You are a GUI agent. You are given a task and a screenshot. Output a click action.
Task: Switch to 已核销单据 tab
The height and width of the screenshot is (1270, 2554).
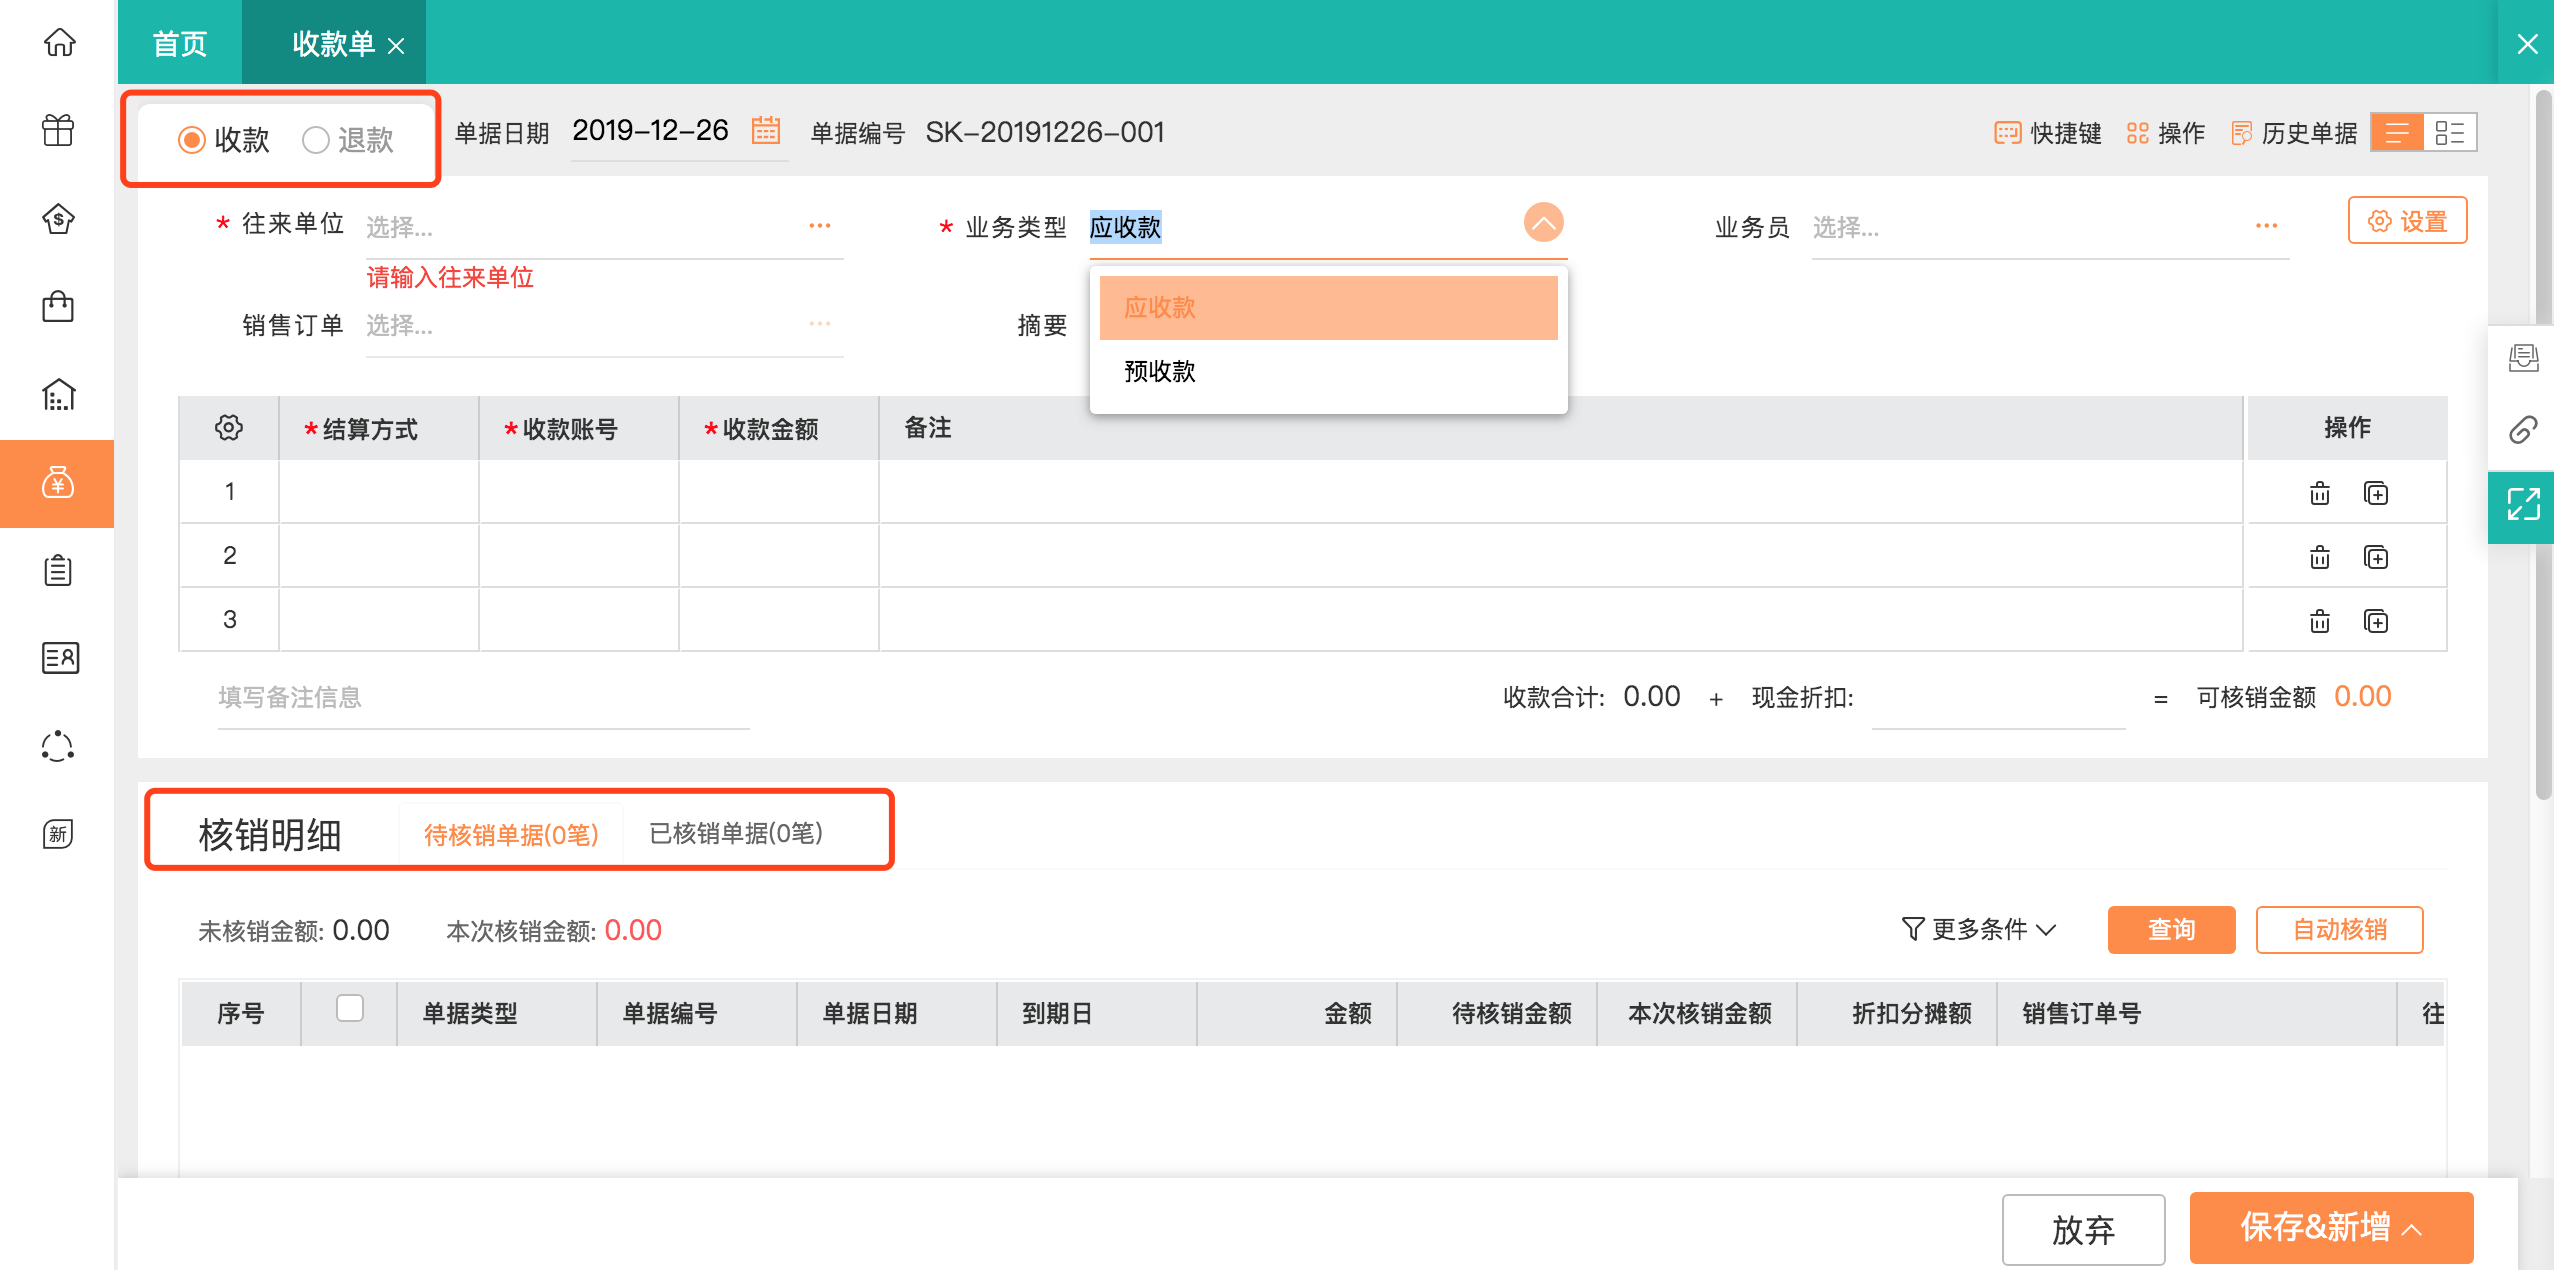pyautogui.click(x=731, y=832)
